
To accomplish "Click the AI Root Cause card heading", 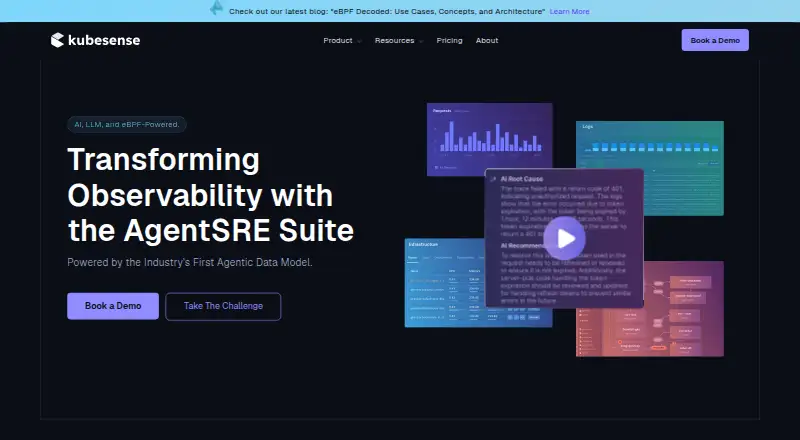I will (x=521, y=179).
